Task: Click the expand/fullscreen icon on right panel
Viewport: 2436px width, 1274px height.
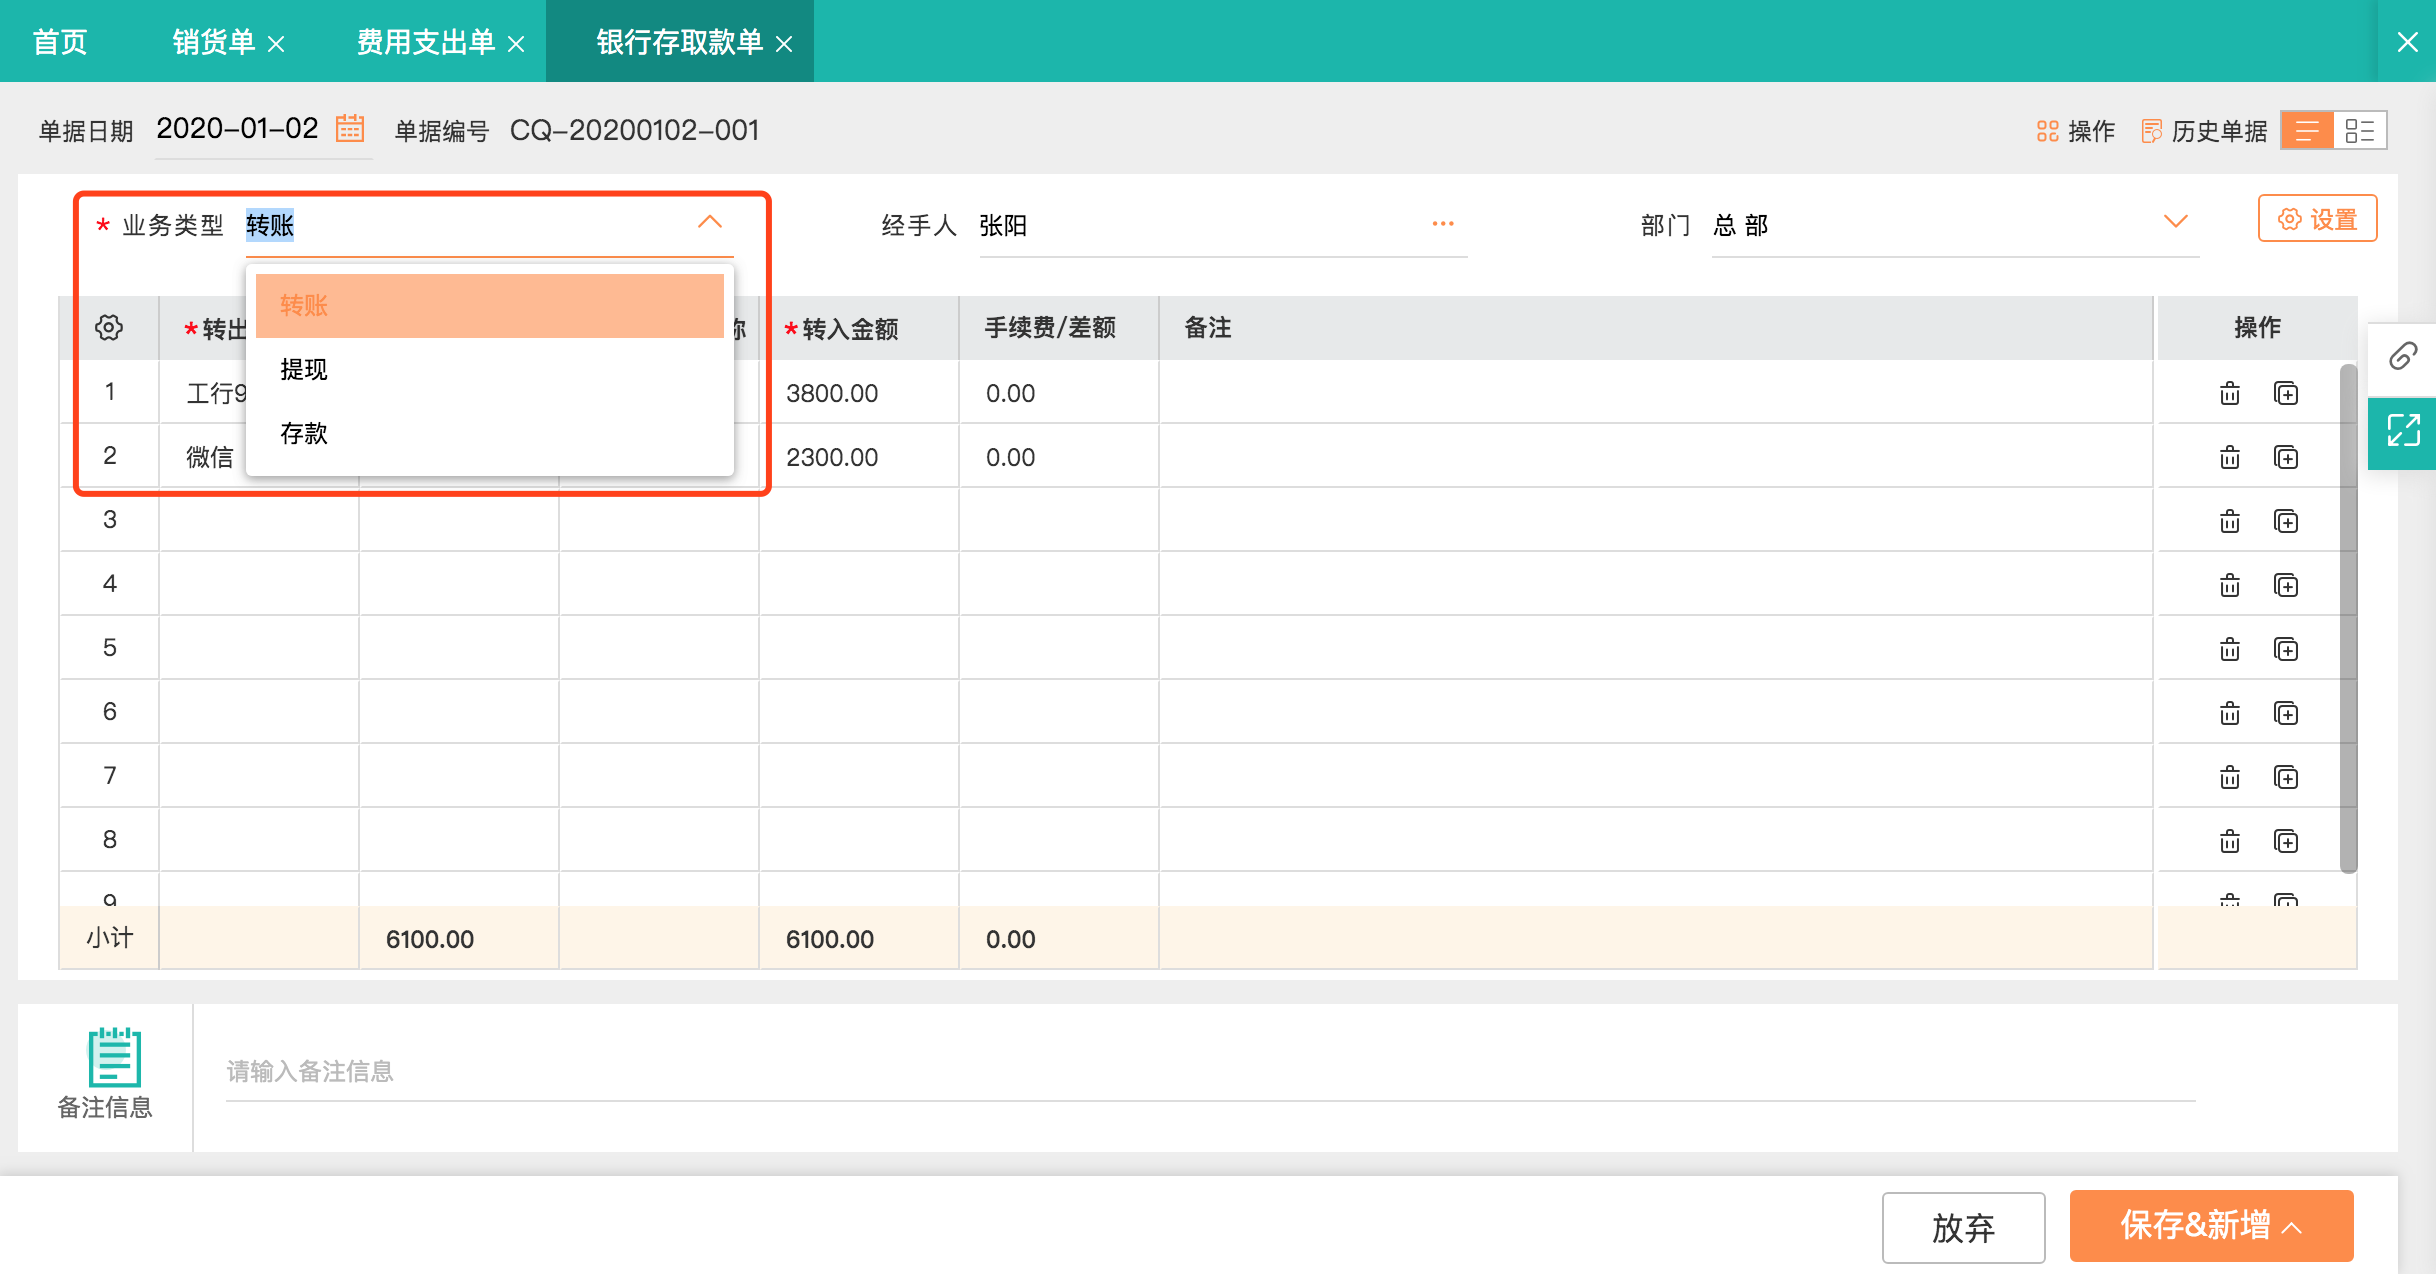Action: (x=2404, y=433)
